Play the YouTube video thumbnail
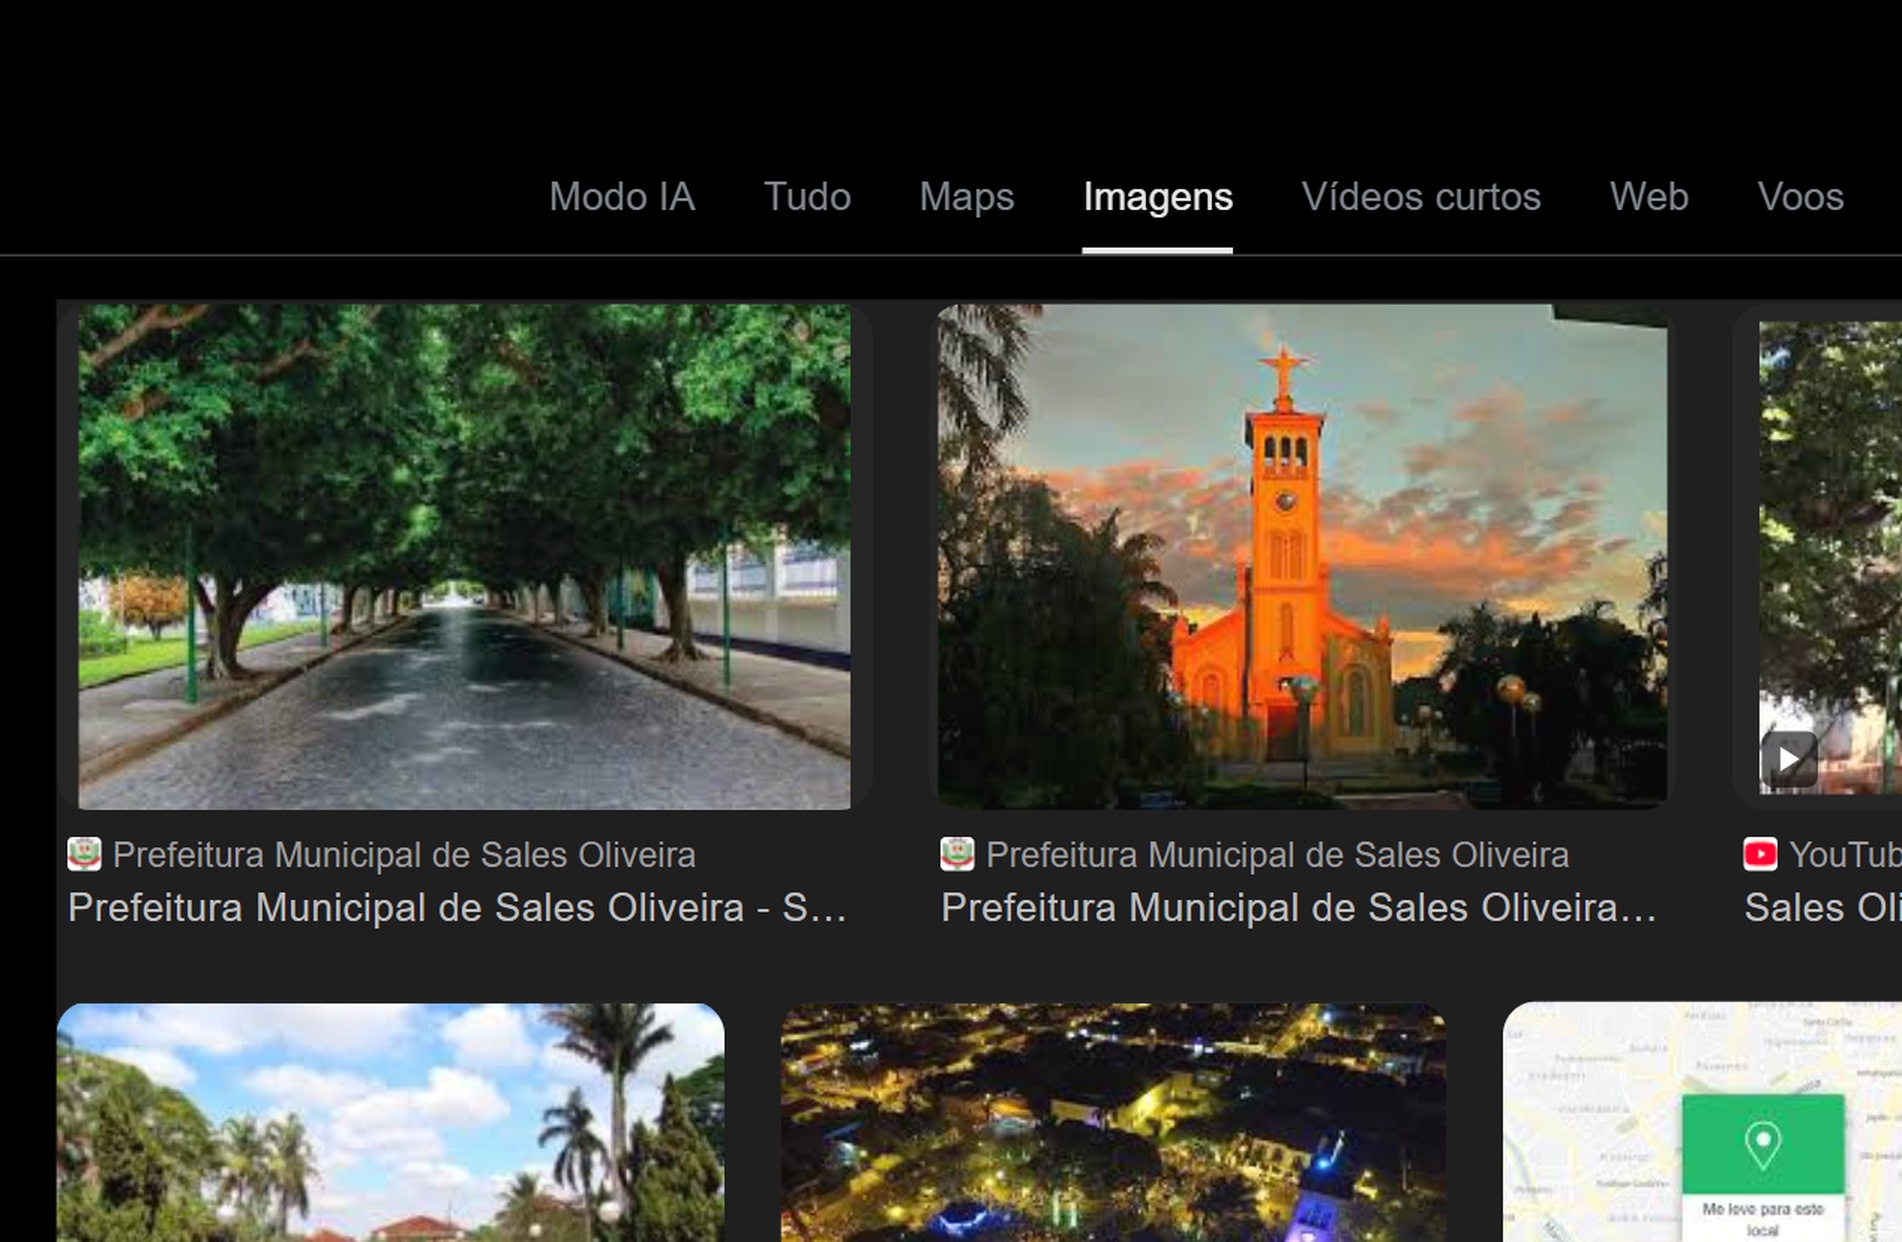1902x1242 pixels. (1788, 759)
